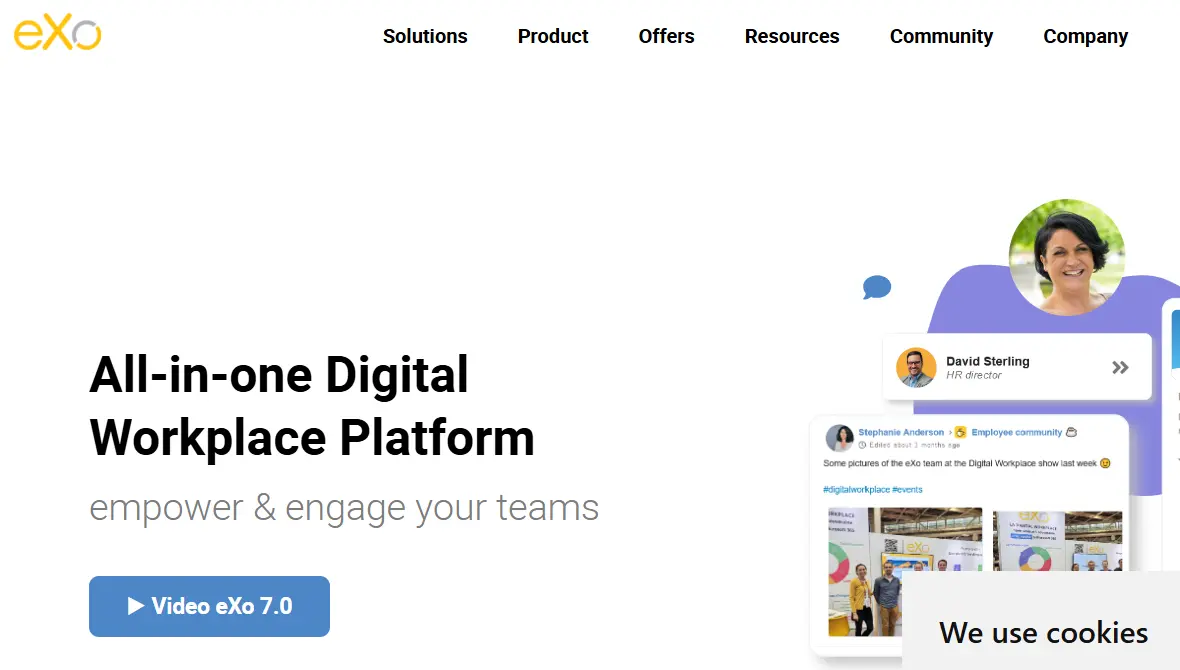This screenshot has height=670, width=1180.
Task: Click the #events hashtag link
Action: [x=907, y=488]
